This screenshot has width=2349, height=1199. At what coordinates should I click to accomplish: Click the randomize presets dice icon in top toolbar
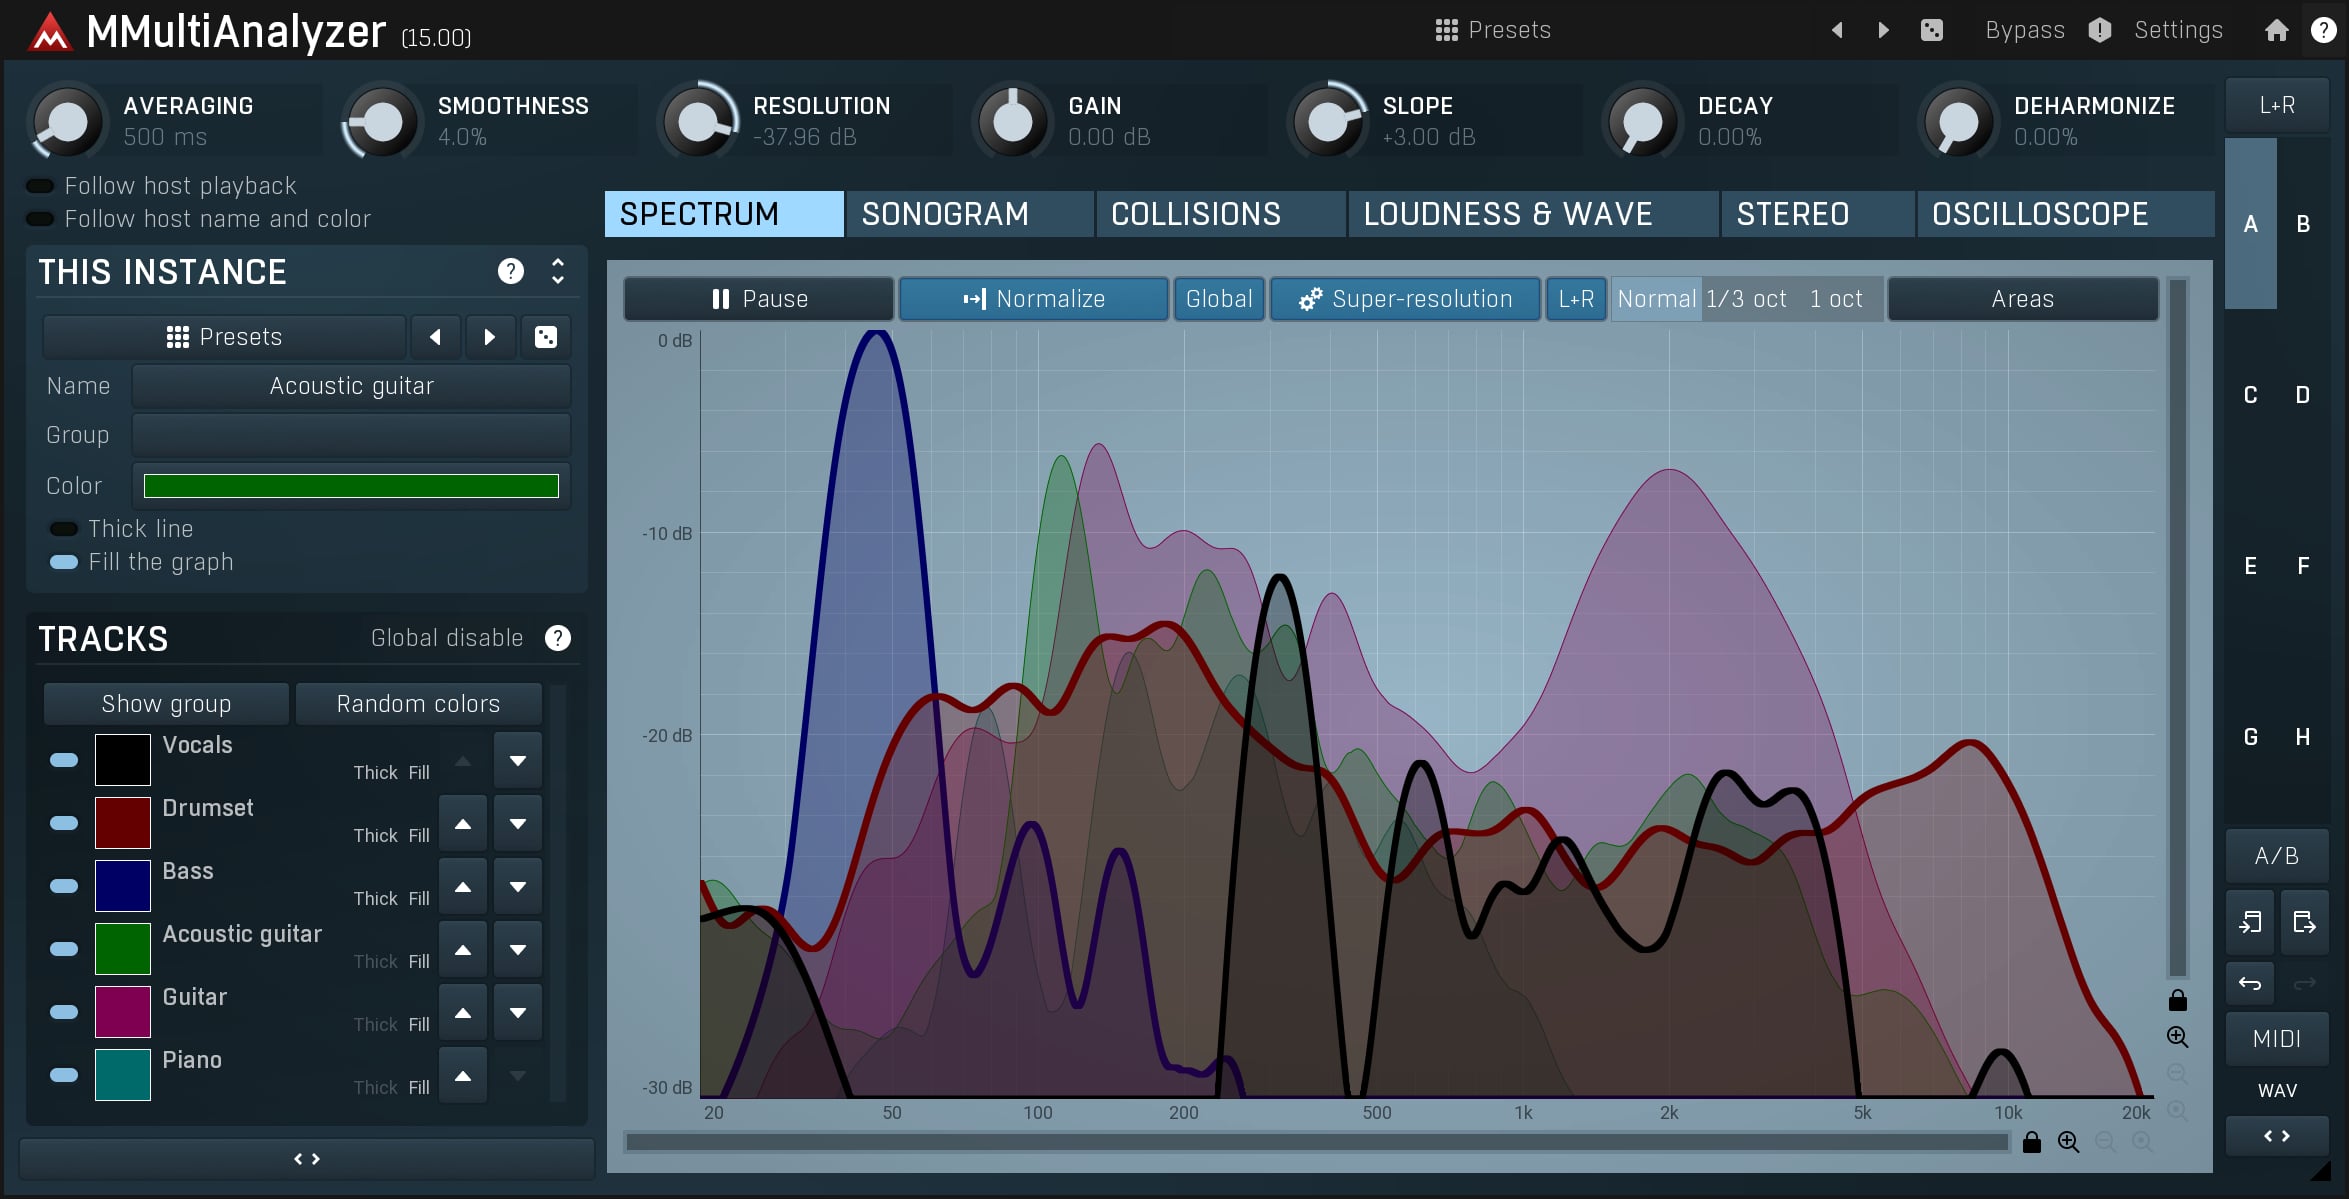(1932, 30)
